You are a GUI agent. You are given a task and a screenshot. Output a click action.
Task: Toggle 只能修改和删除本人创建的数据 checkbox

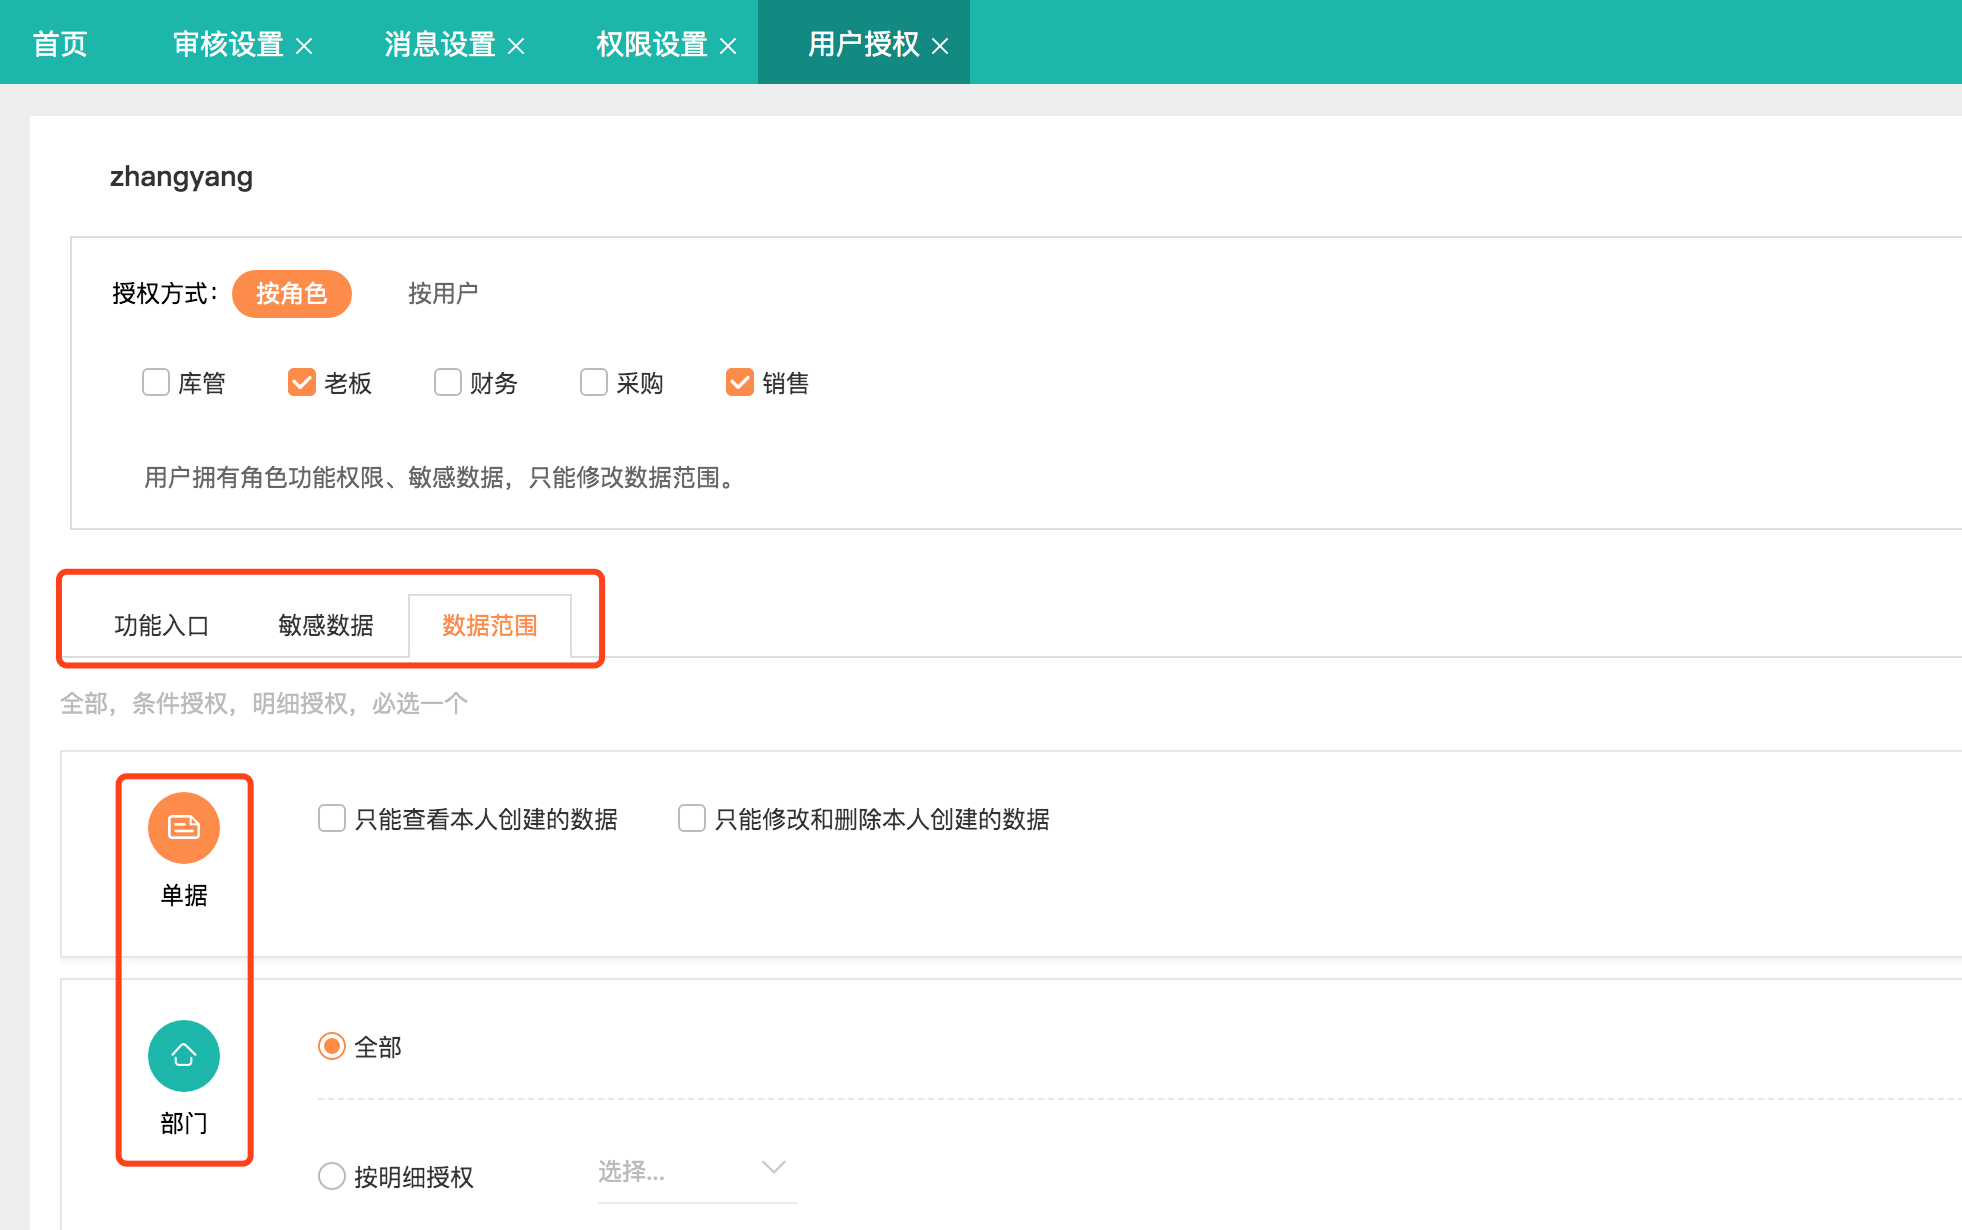[693, 818]
